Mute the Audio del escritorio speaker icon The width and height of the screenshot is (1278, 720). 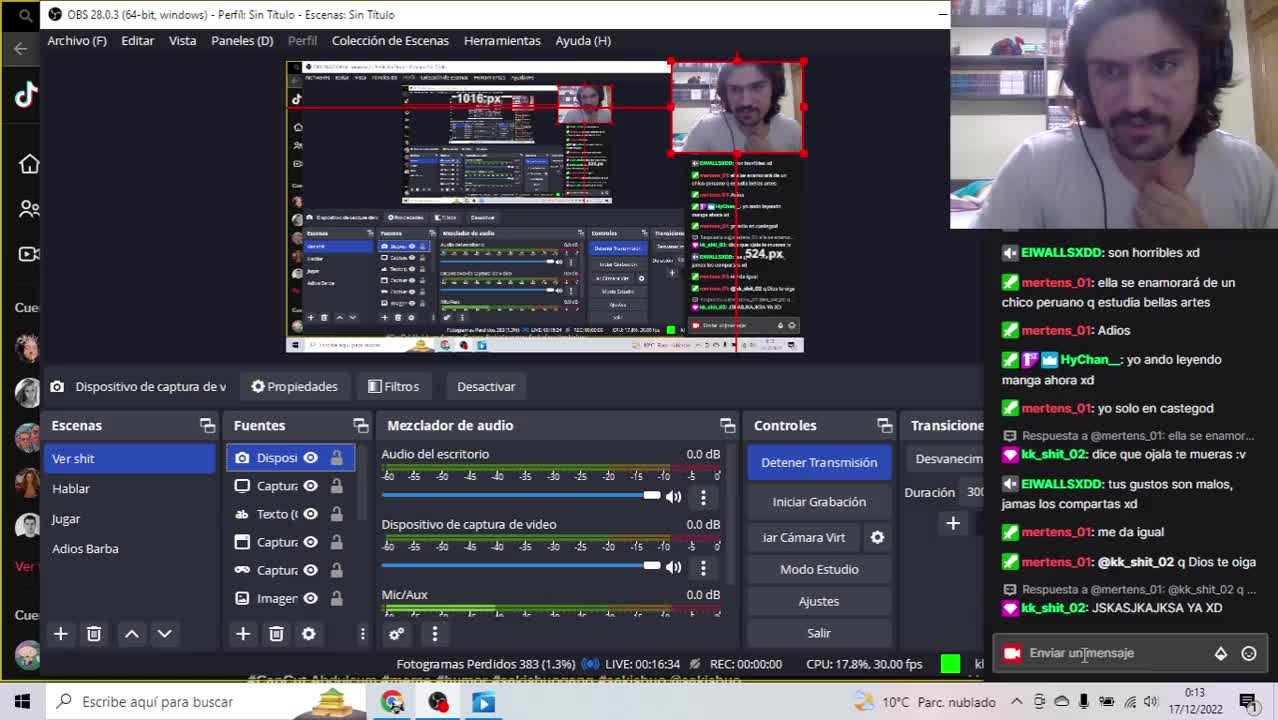coord(674,496)
